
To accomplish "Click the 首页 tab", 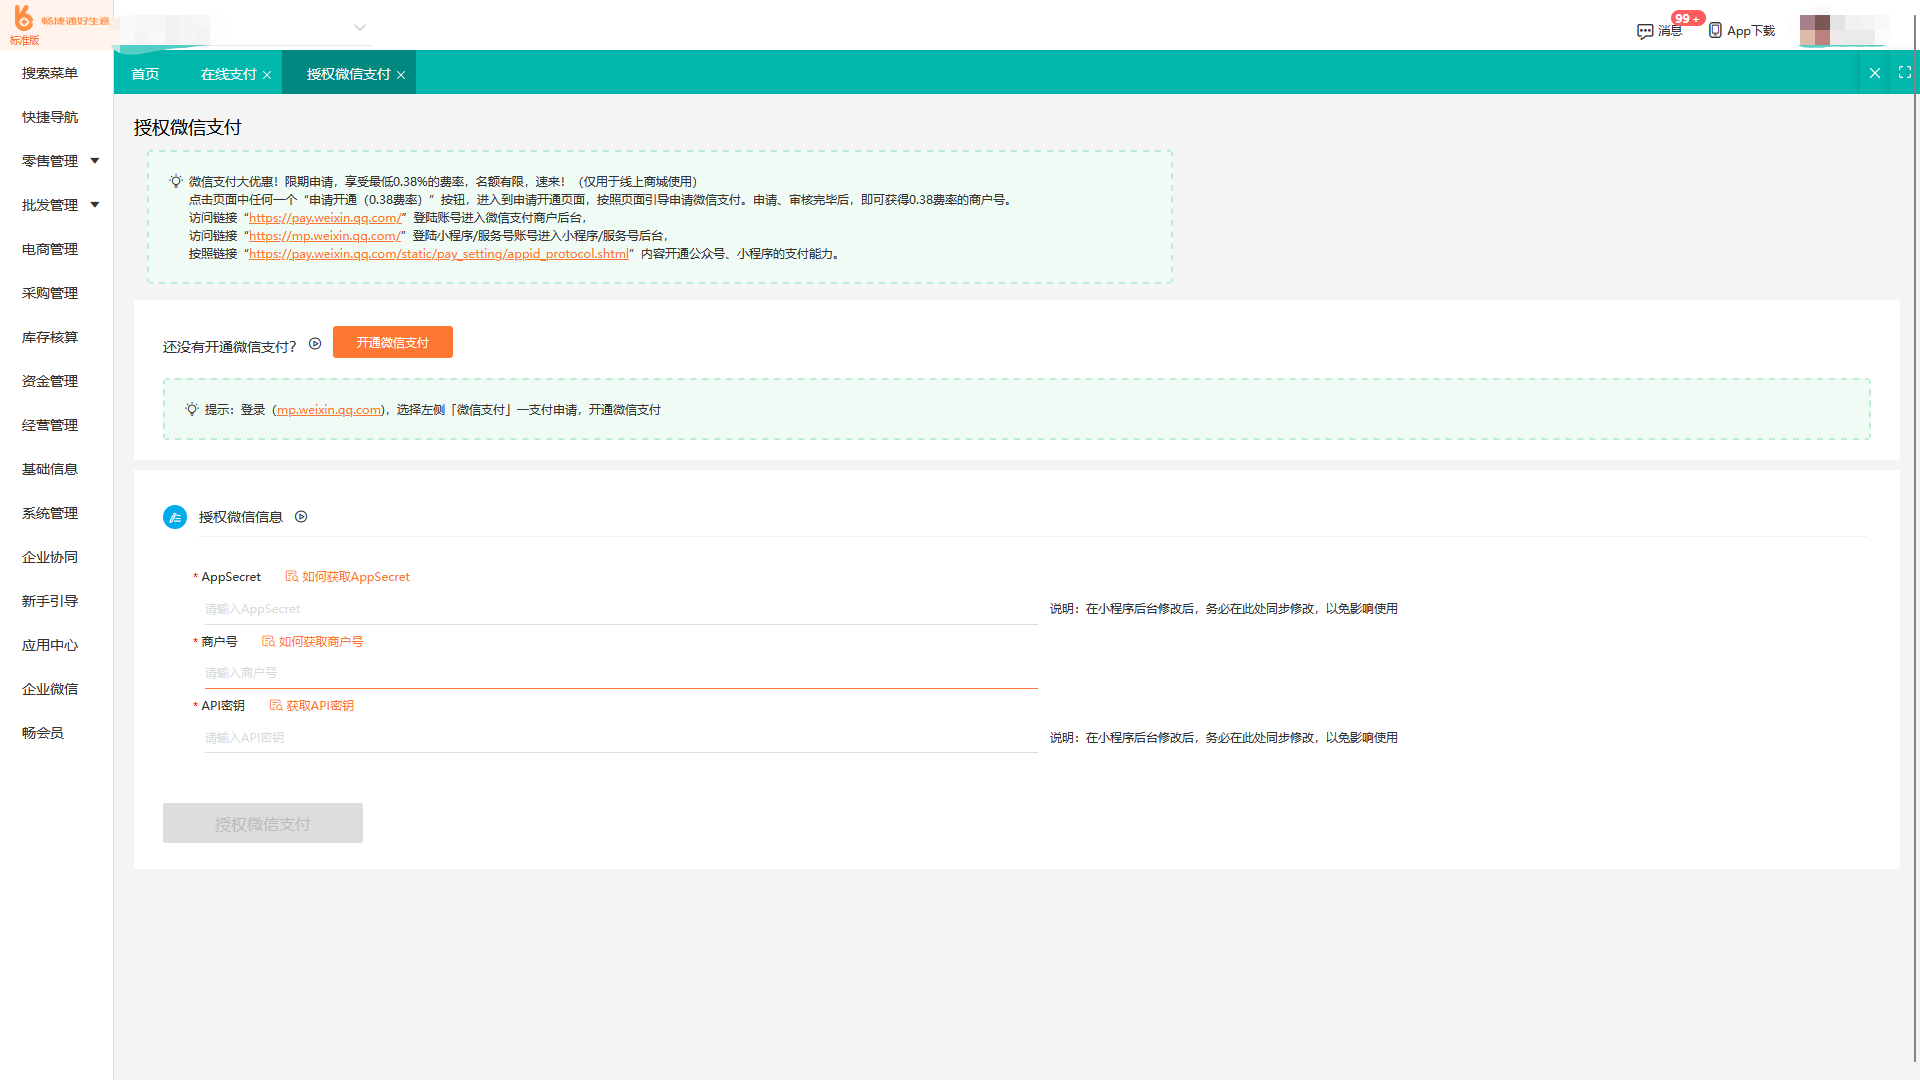I will pos(146,73).
